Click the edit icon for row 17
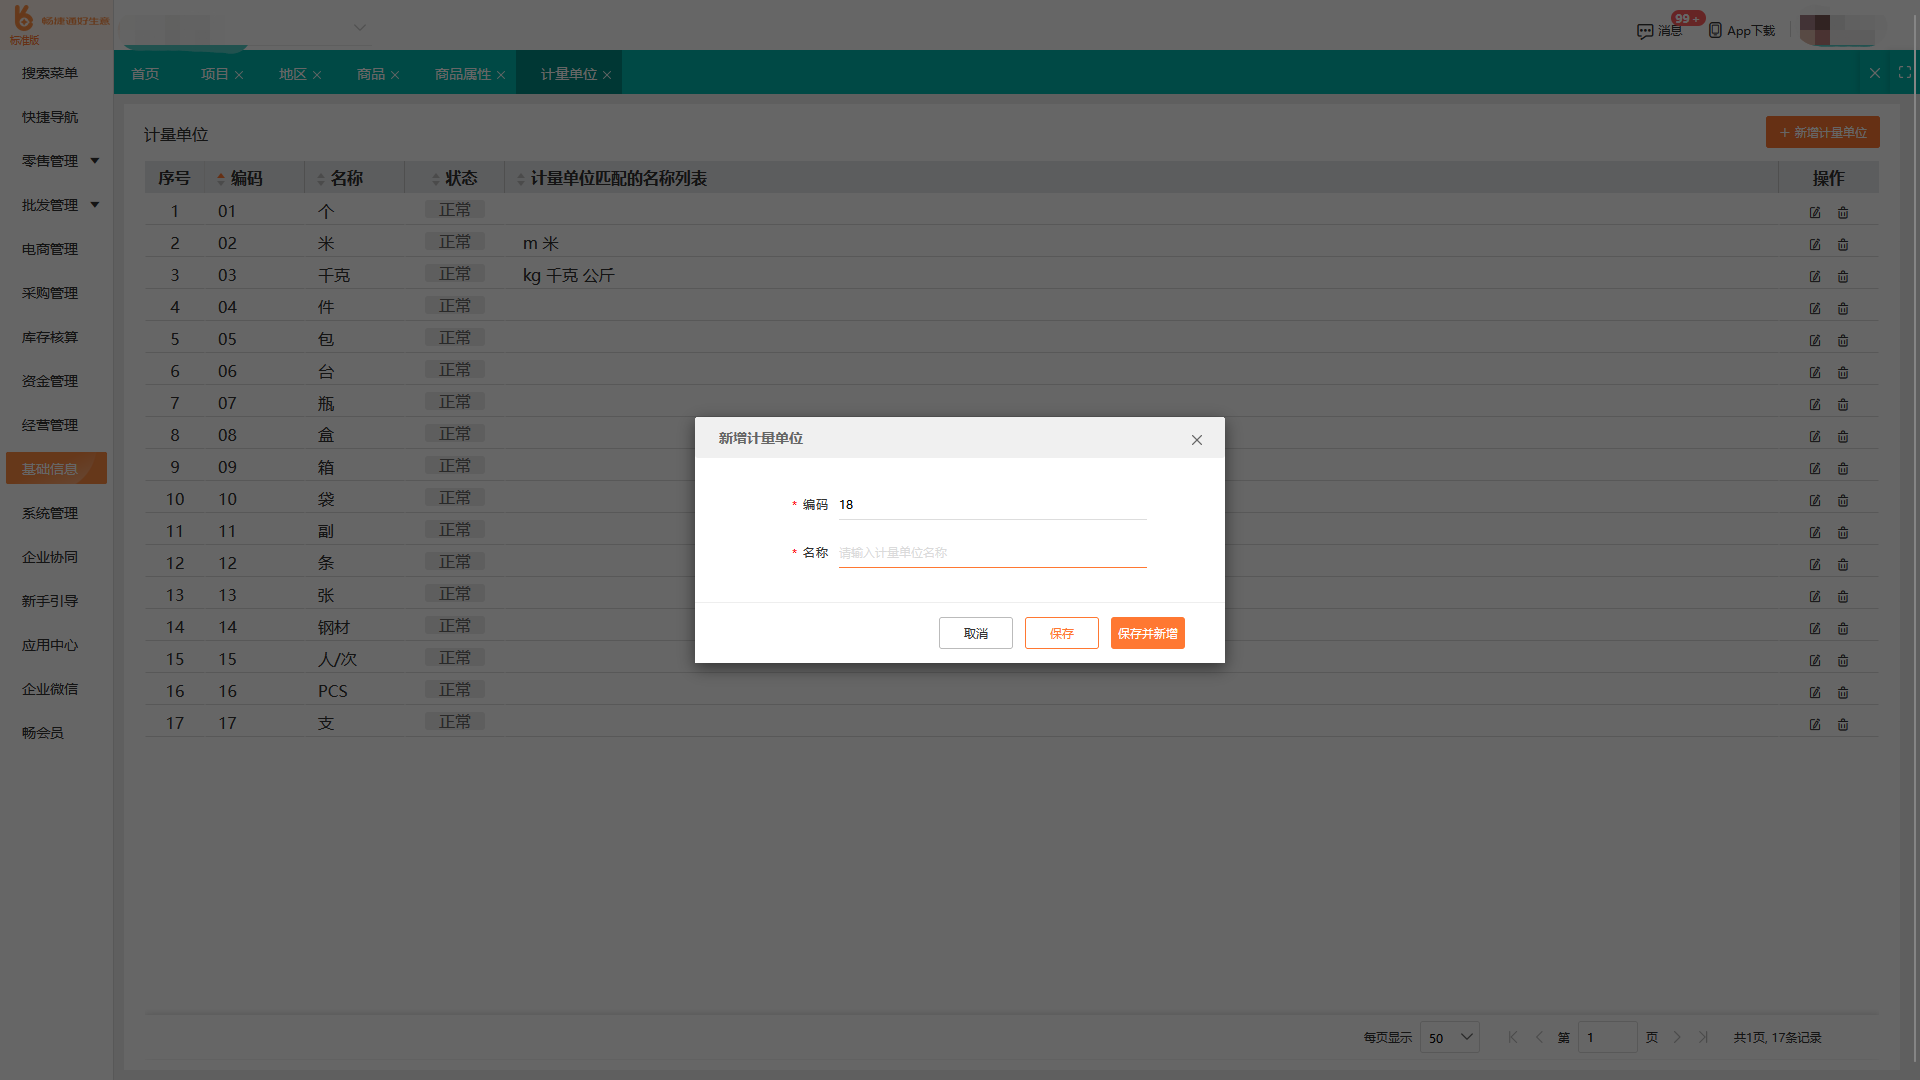This screenshot has width=1920, height=1080. tap(1815, 724)
